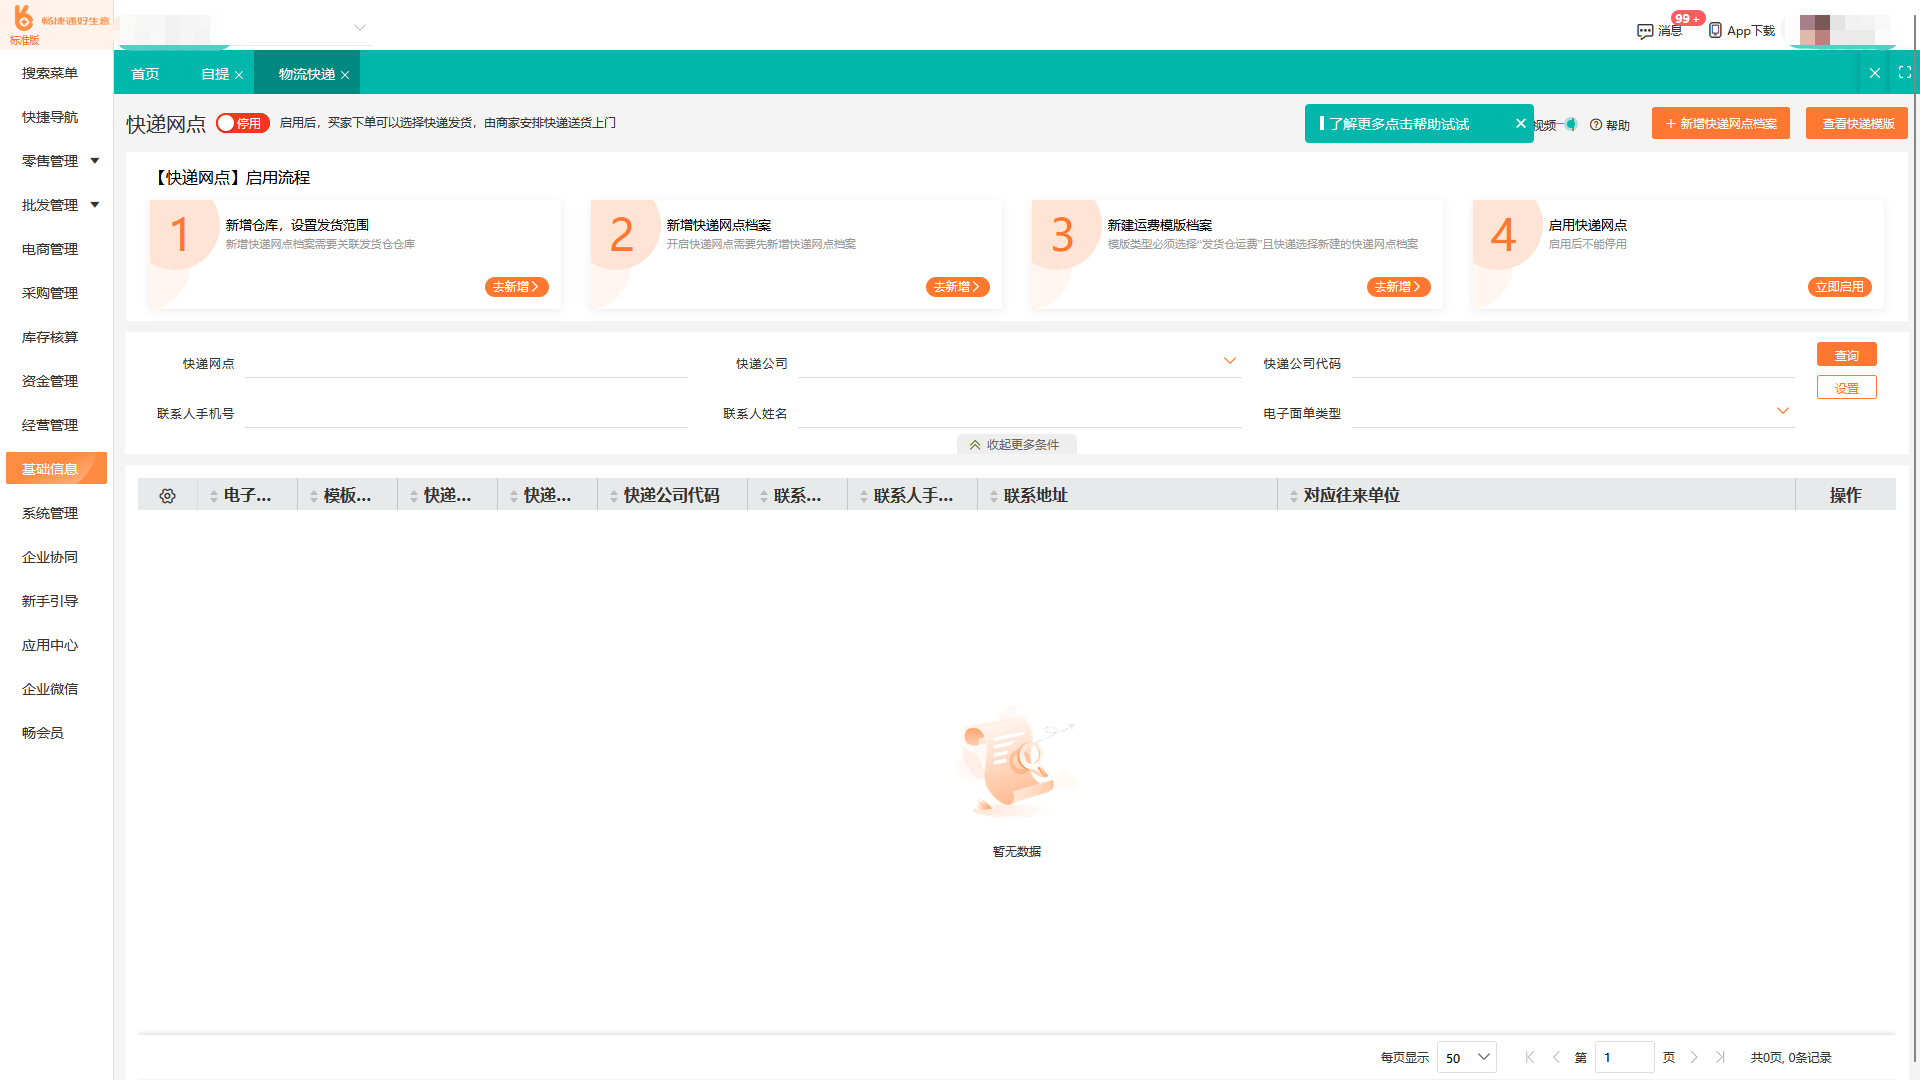
Task: Click 收起更多条件 expander
Action: click(x=1014, y=444)
